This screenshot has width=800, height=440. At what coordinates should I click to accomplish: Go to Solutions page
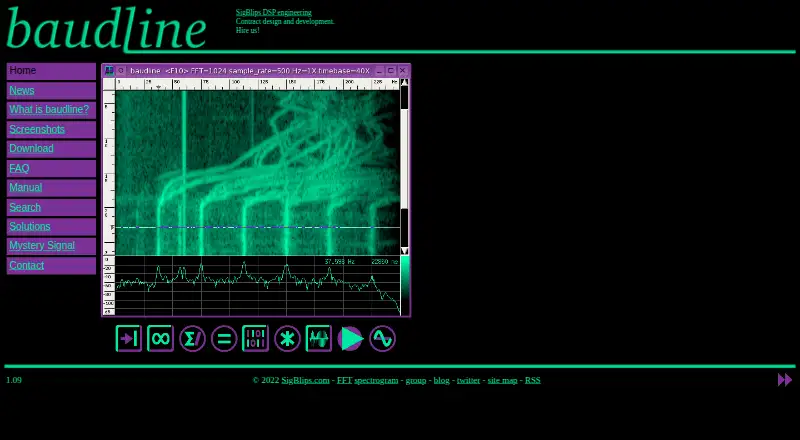[30, 226]
